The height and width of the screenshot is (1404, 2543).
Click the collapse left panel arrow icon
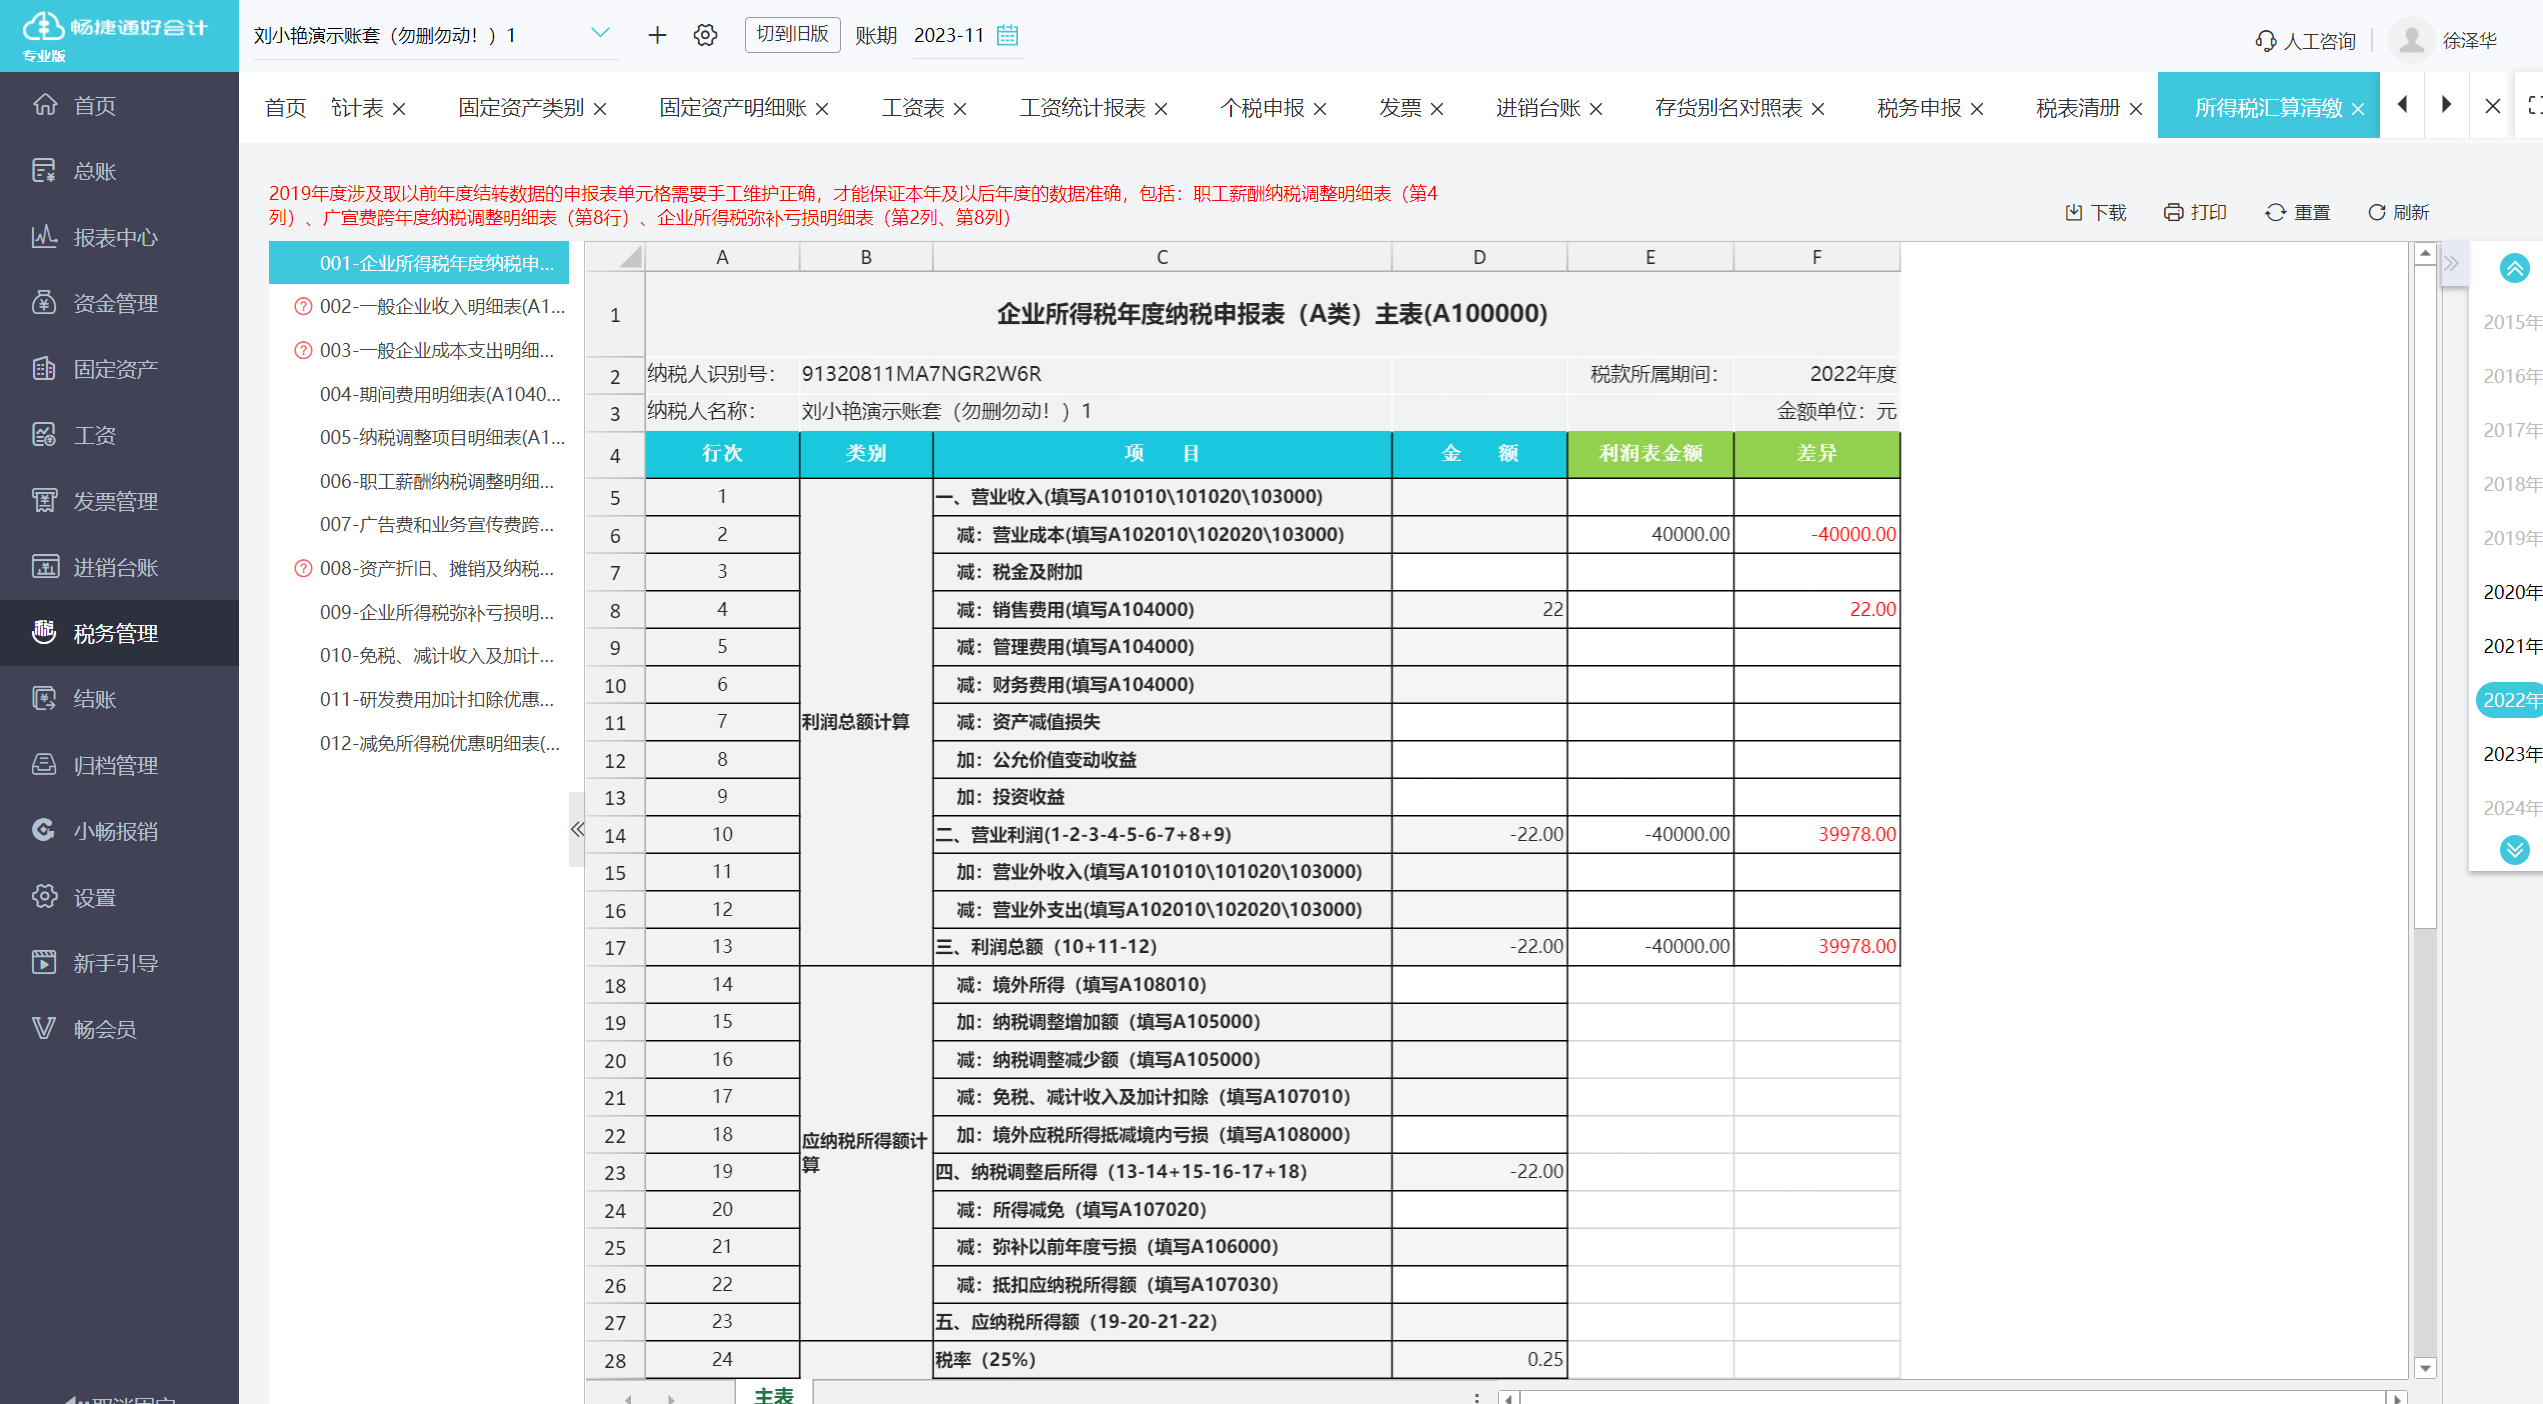point(577,828)
